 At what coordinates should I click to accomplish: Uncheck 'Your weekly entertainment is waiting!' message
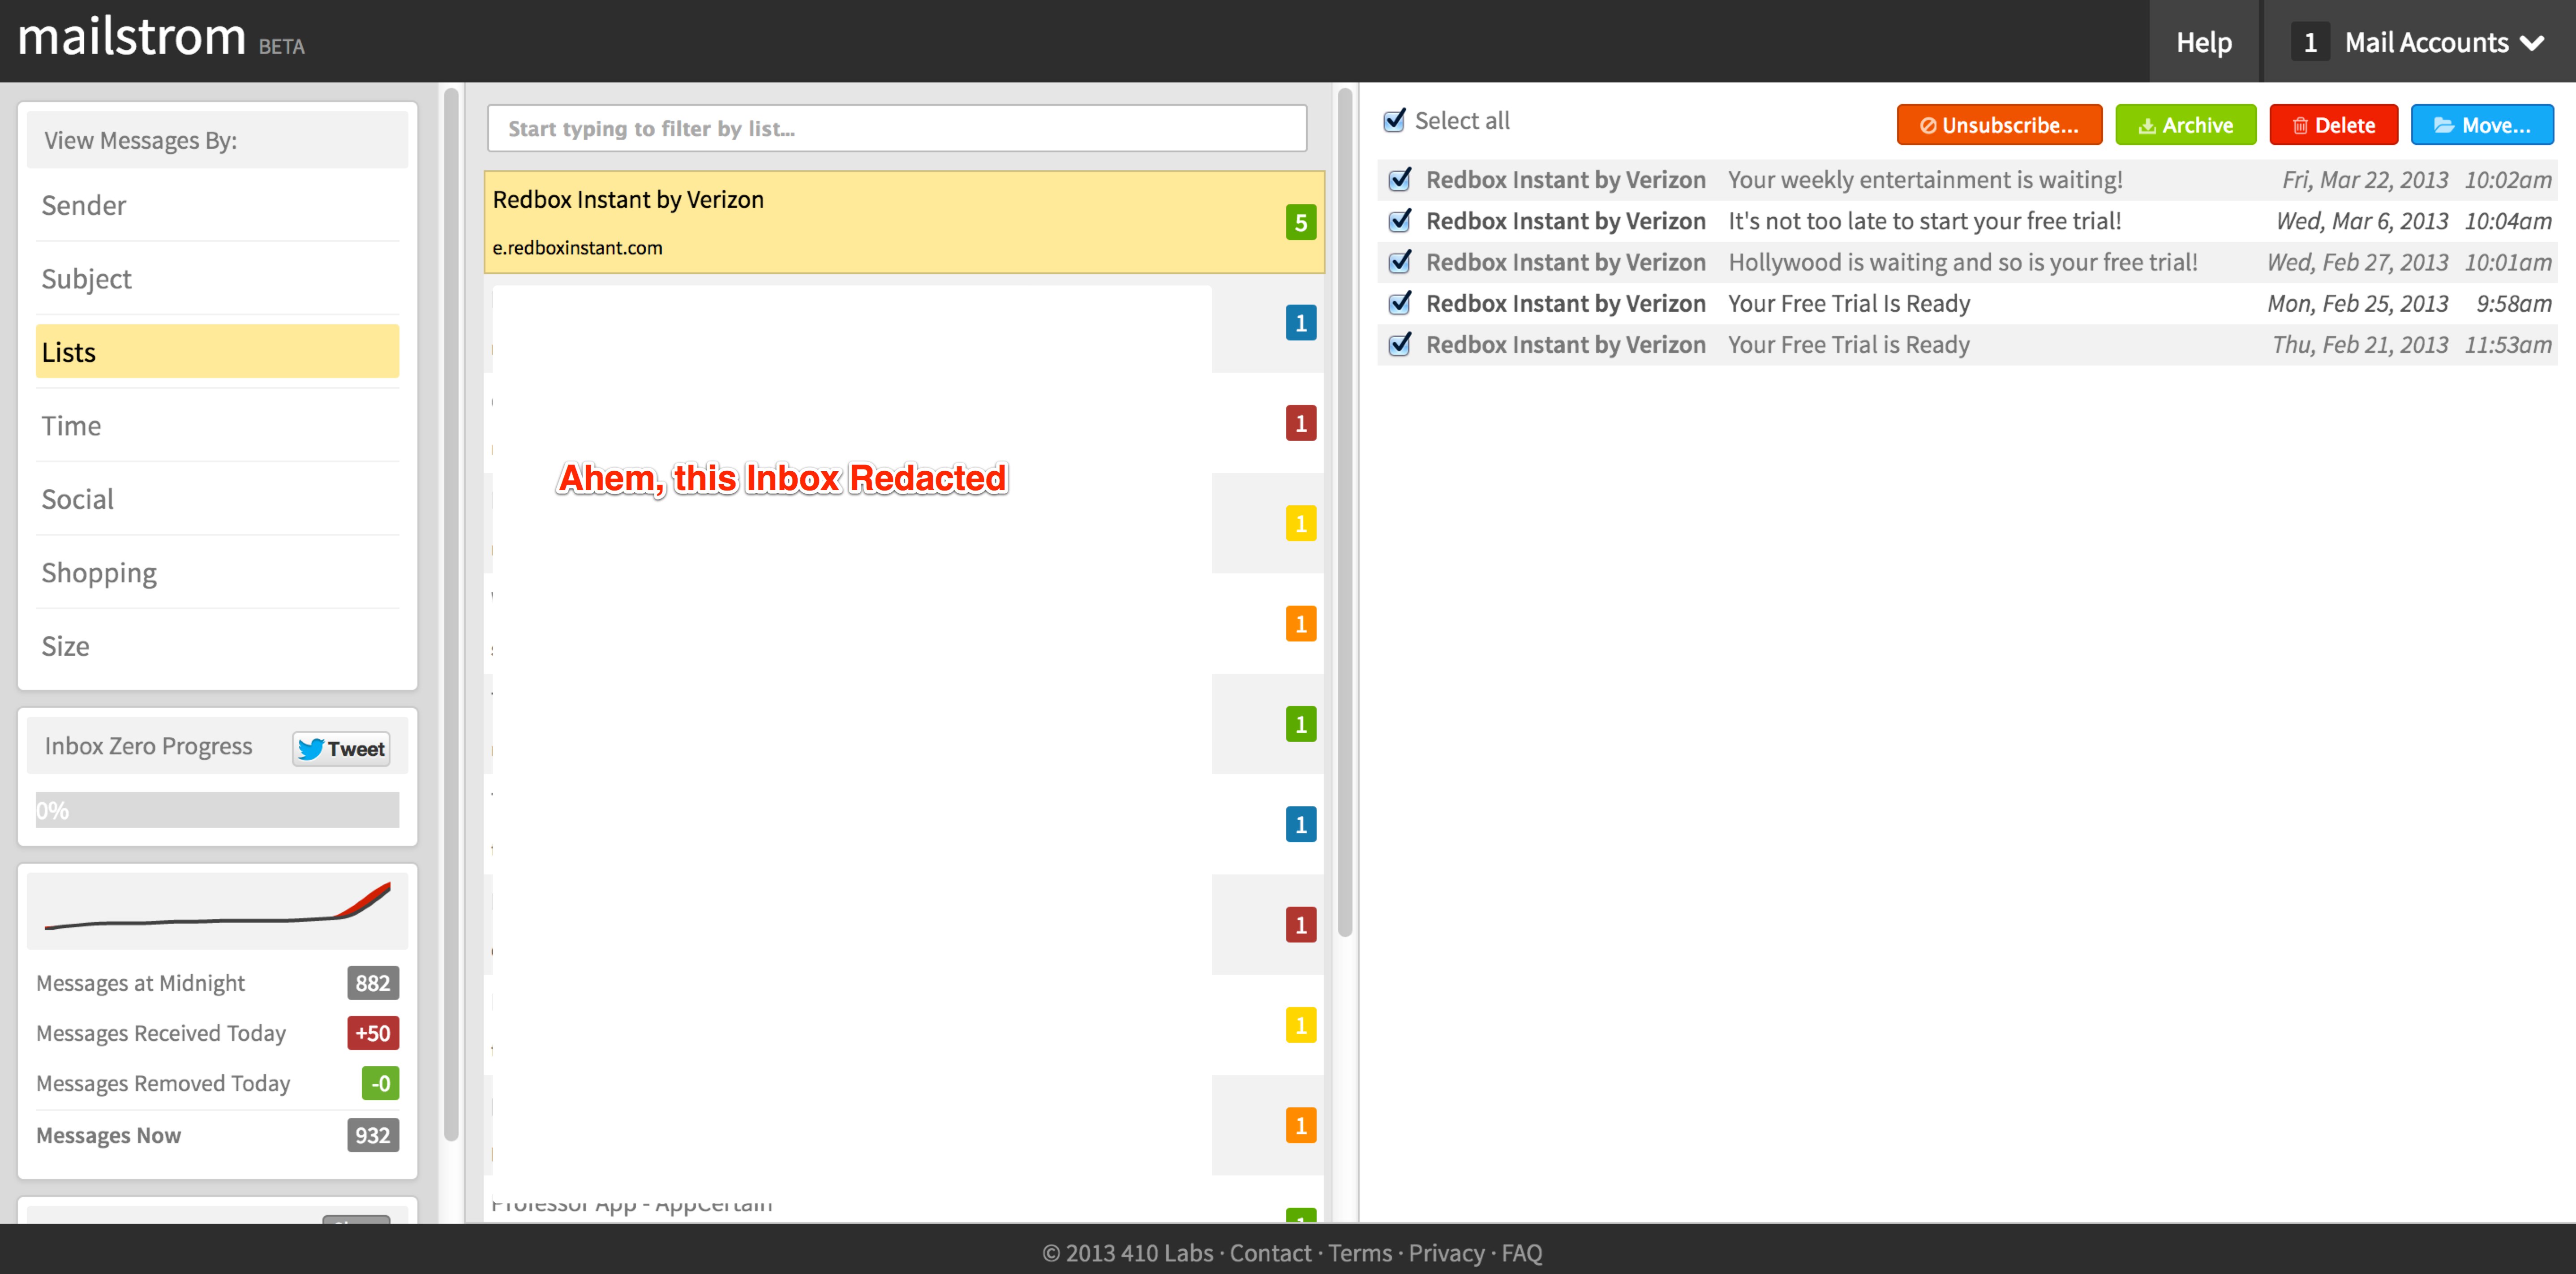tap(1400, 179)
